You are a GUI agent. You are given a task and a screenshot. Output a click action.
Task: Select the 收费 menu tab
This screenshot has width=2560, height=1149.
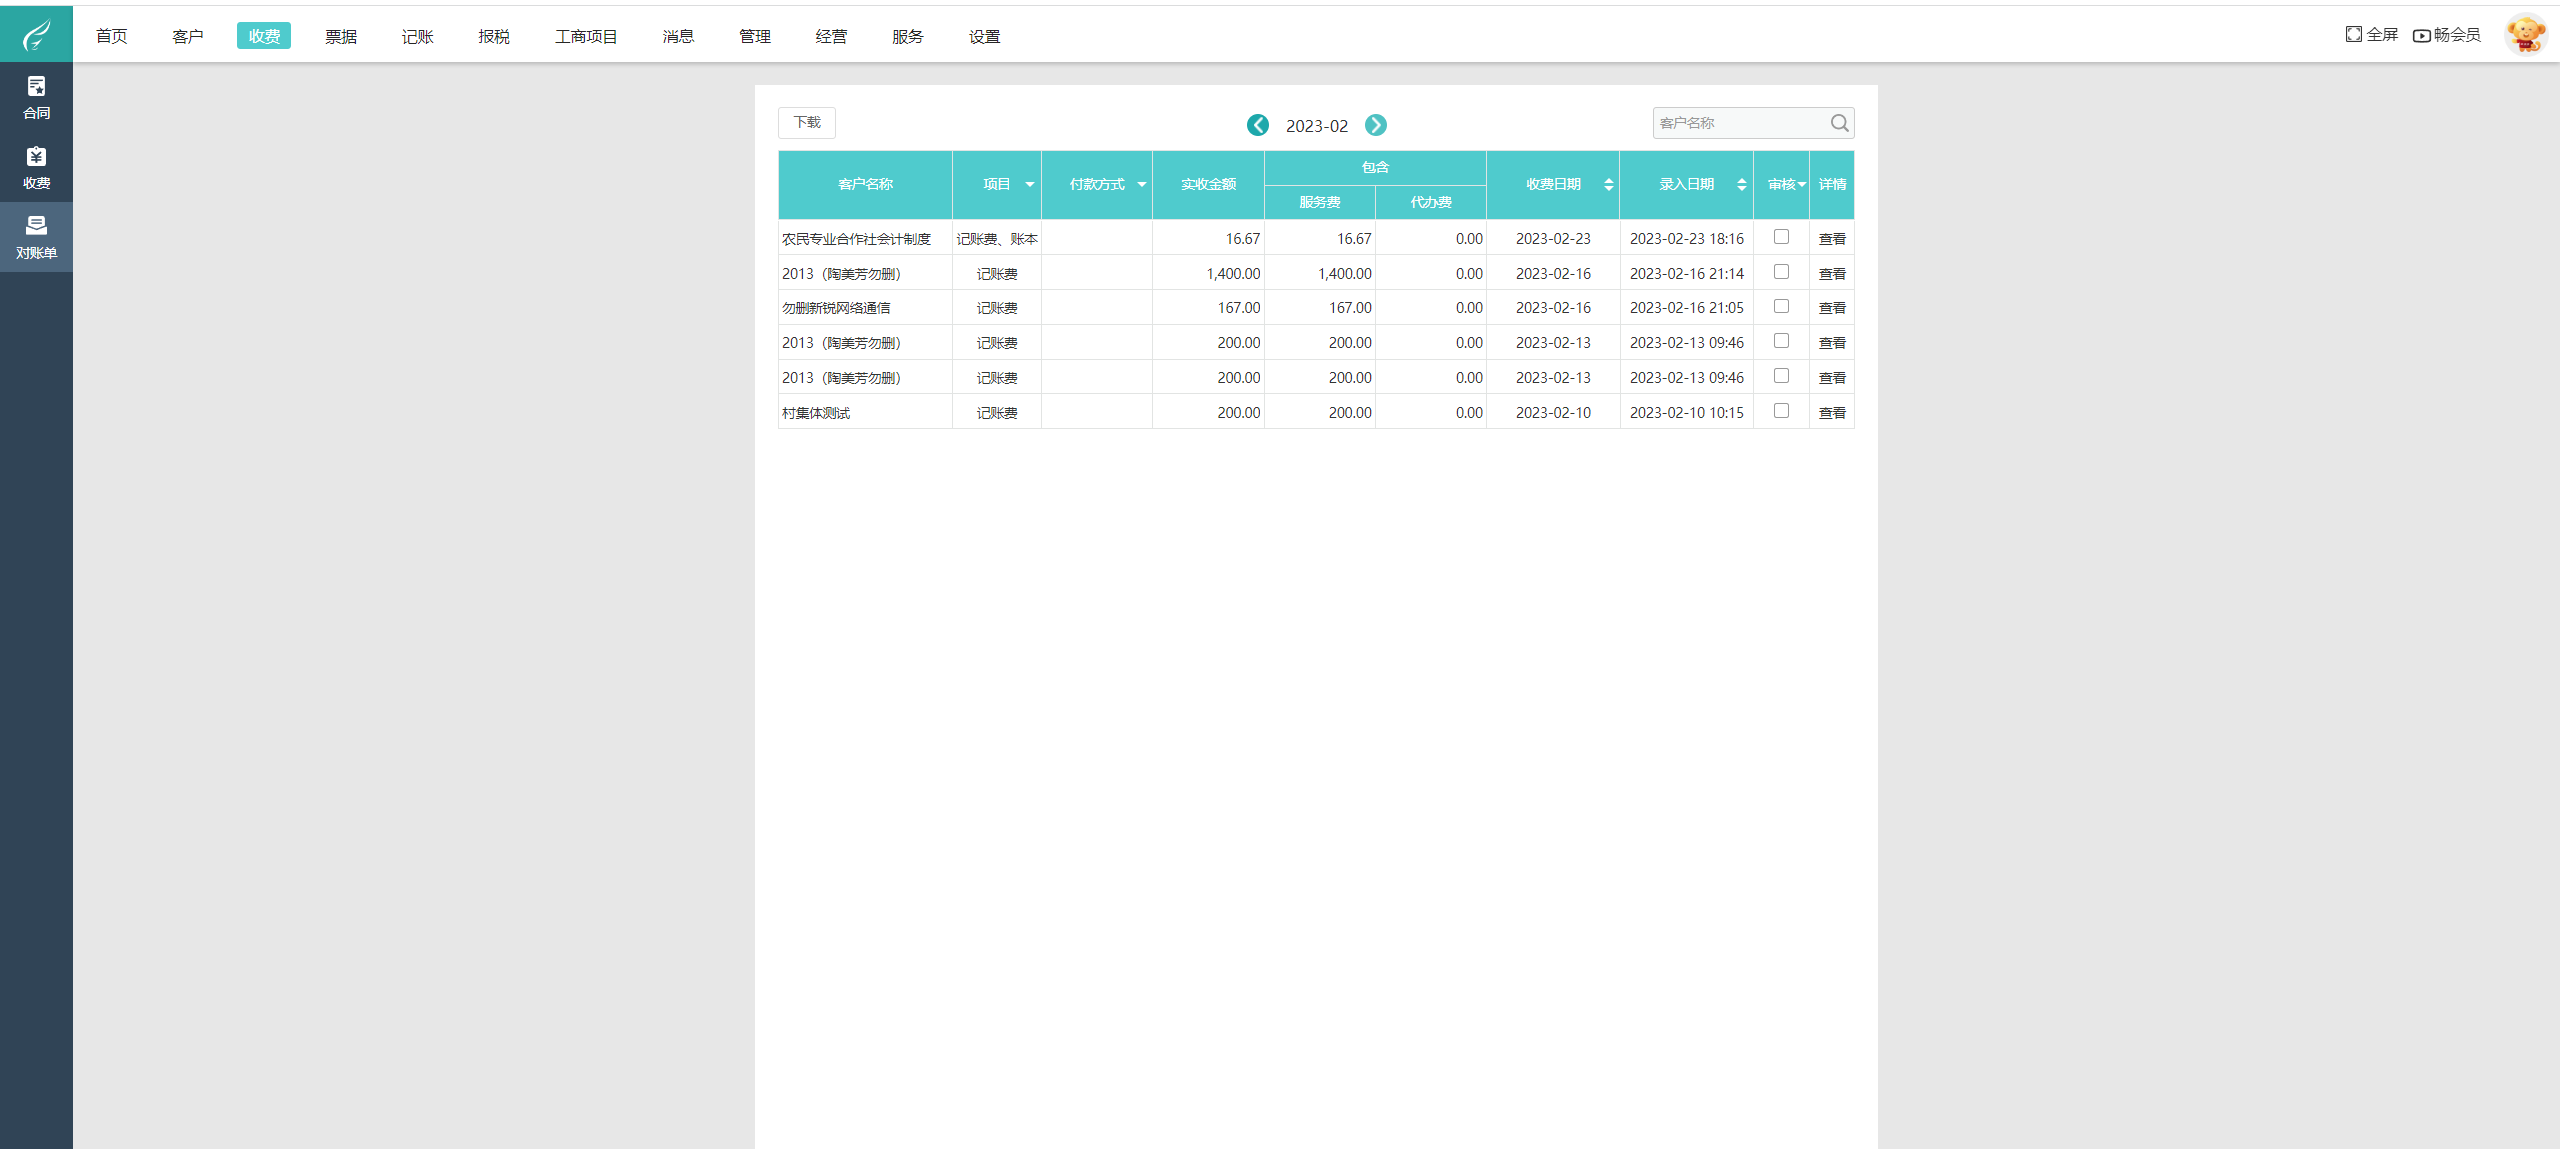click(264, 36)
